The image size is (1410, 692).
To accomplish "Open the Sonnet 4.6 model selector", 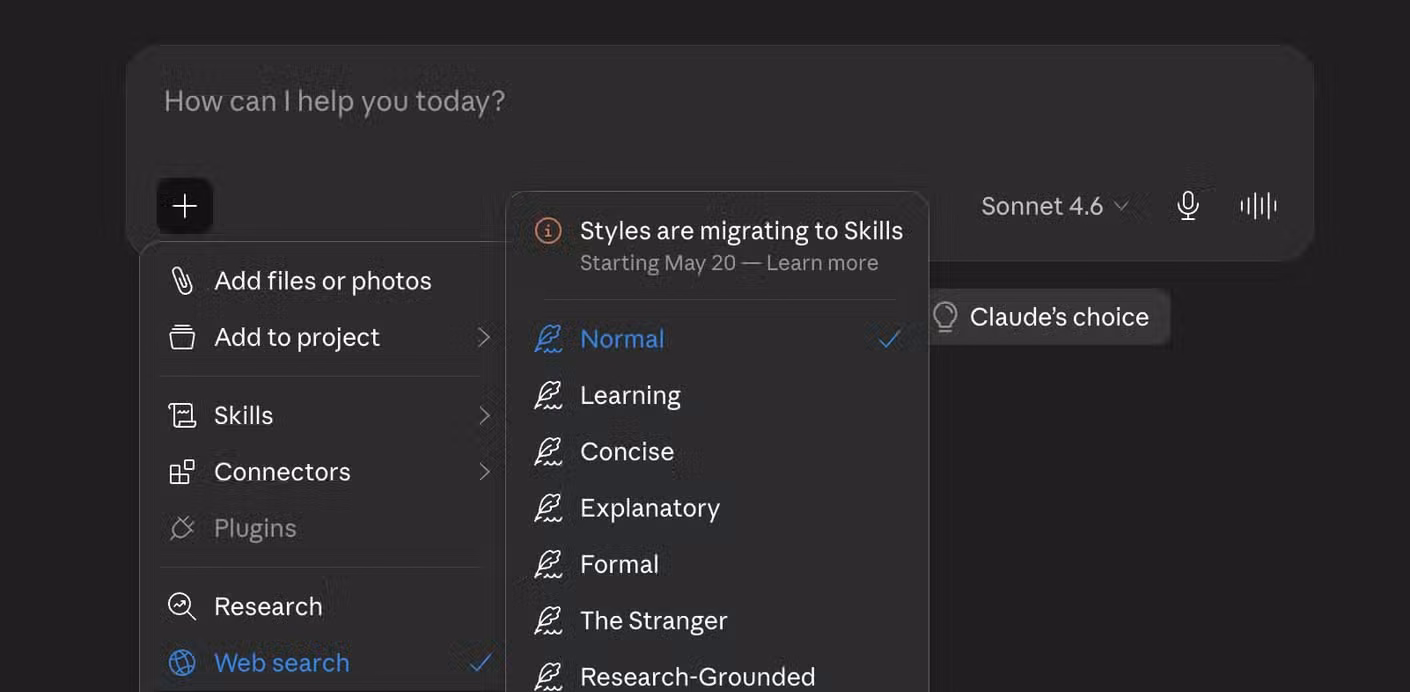I will pos(1055,206).
